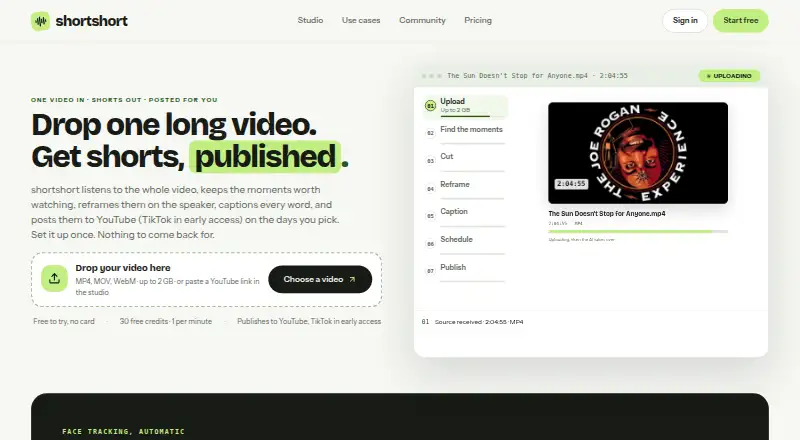Screen dimensions: 800x440
Task: Click the FACE TRACKING, AUTOMATIC heading
Action: tap(123, 432)
